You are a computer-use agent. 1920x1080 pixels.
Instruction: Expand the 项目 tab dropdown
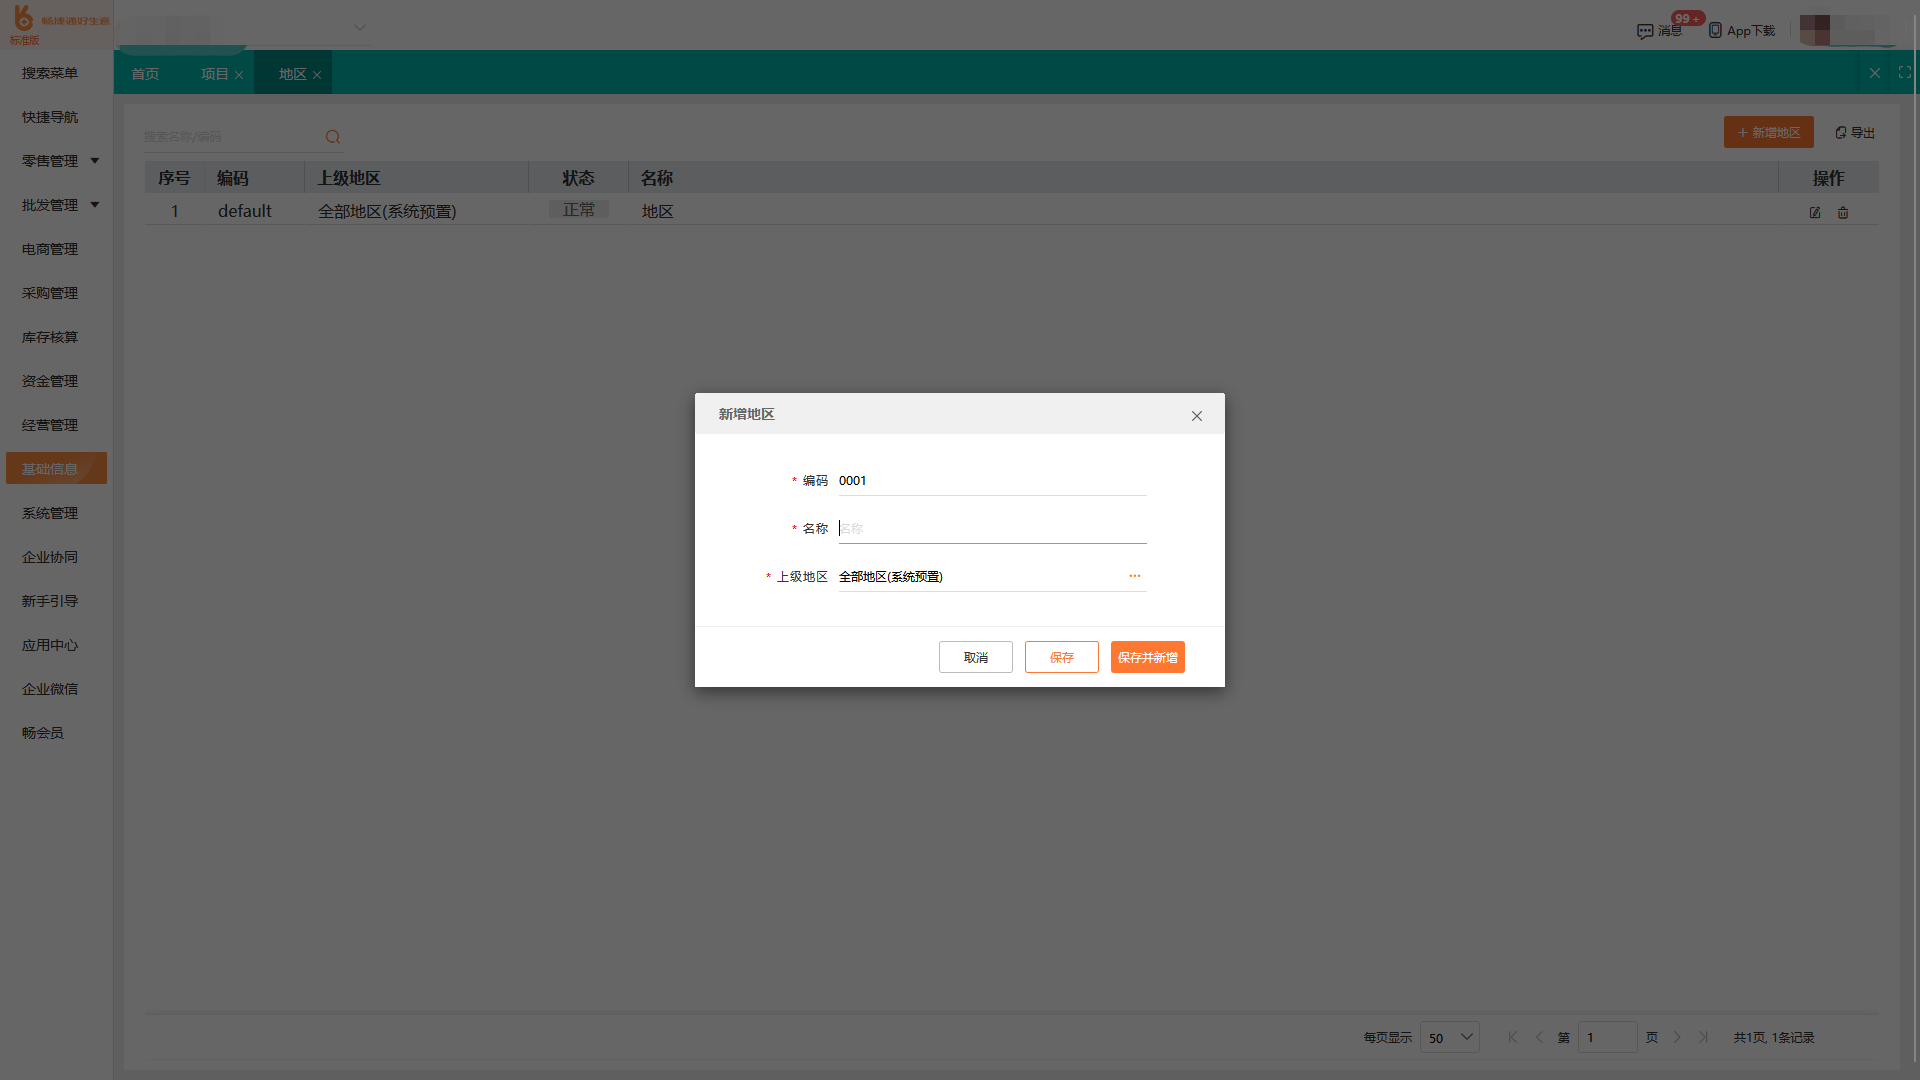point(214,73)
